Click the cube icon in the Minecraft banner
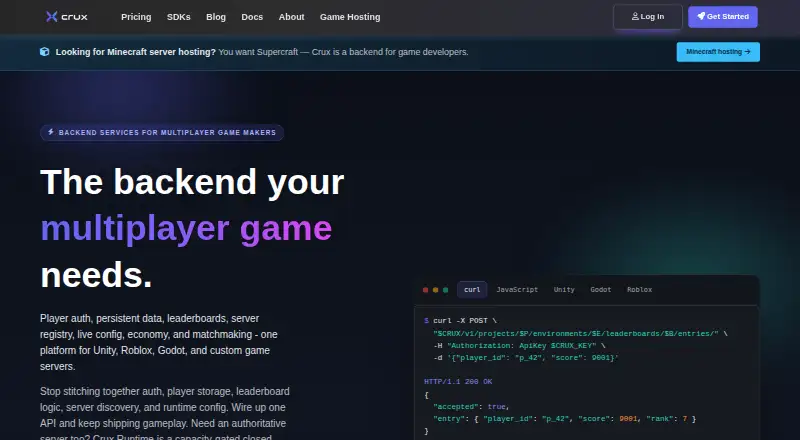 click(x=45, y=52)
